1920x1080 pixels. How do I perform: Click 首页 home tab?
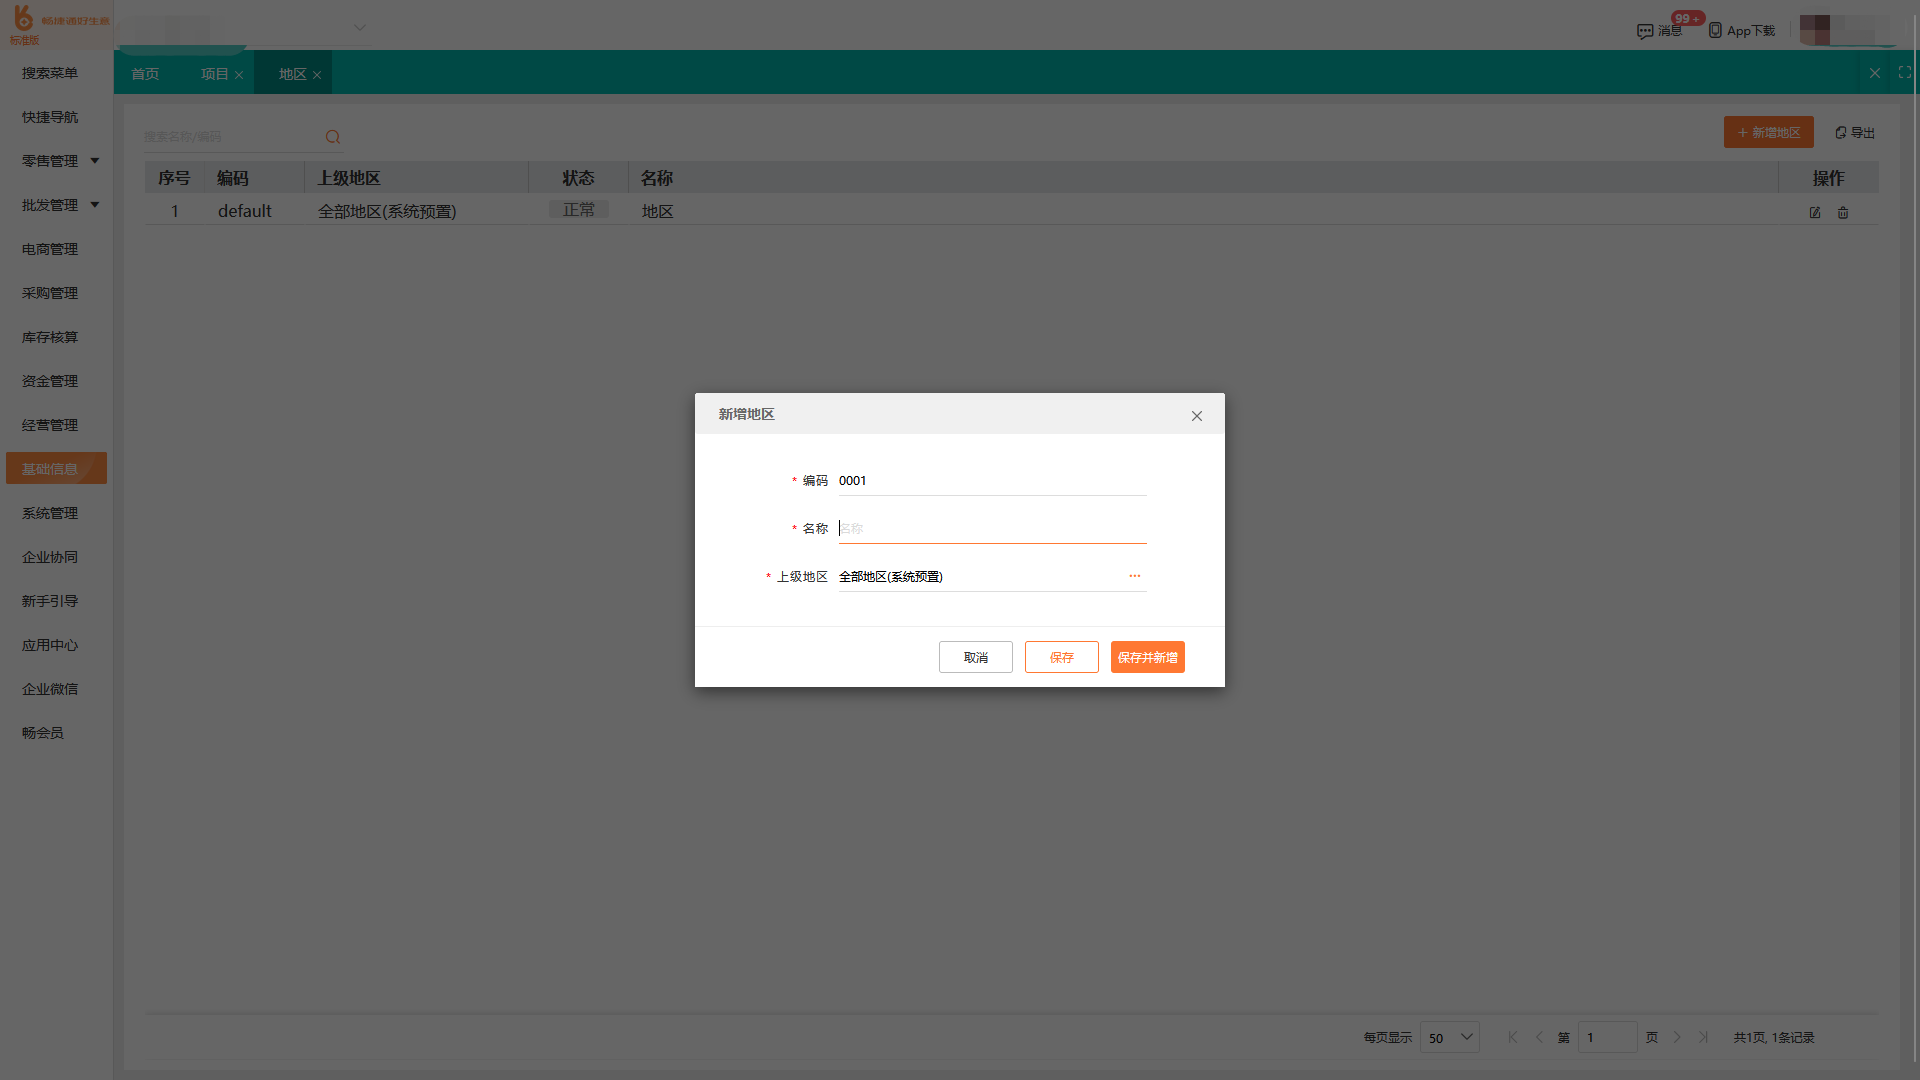tap(145, 74)
